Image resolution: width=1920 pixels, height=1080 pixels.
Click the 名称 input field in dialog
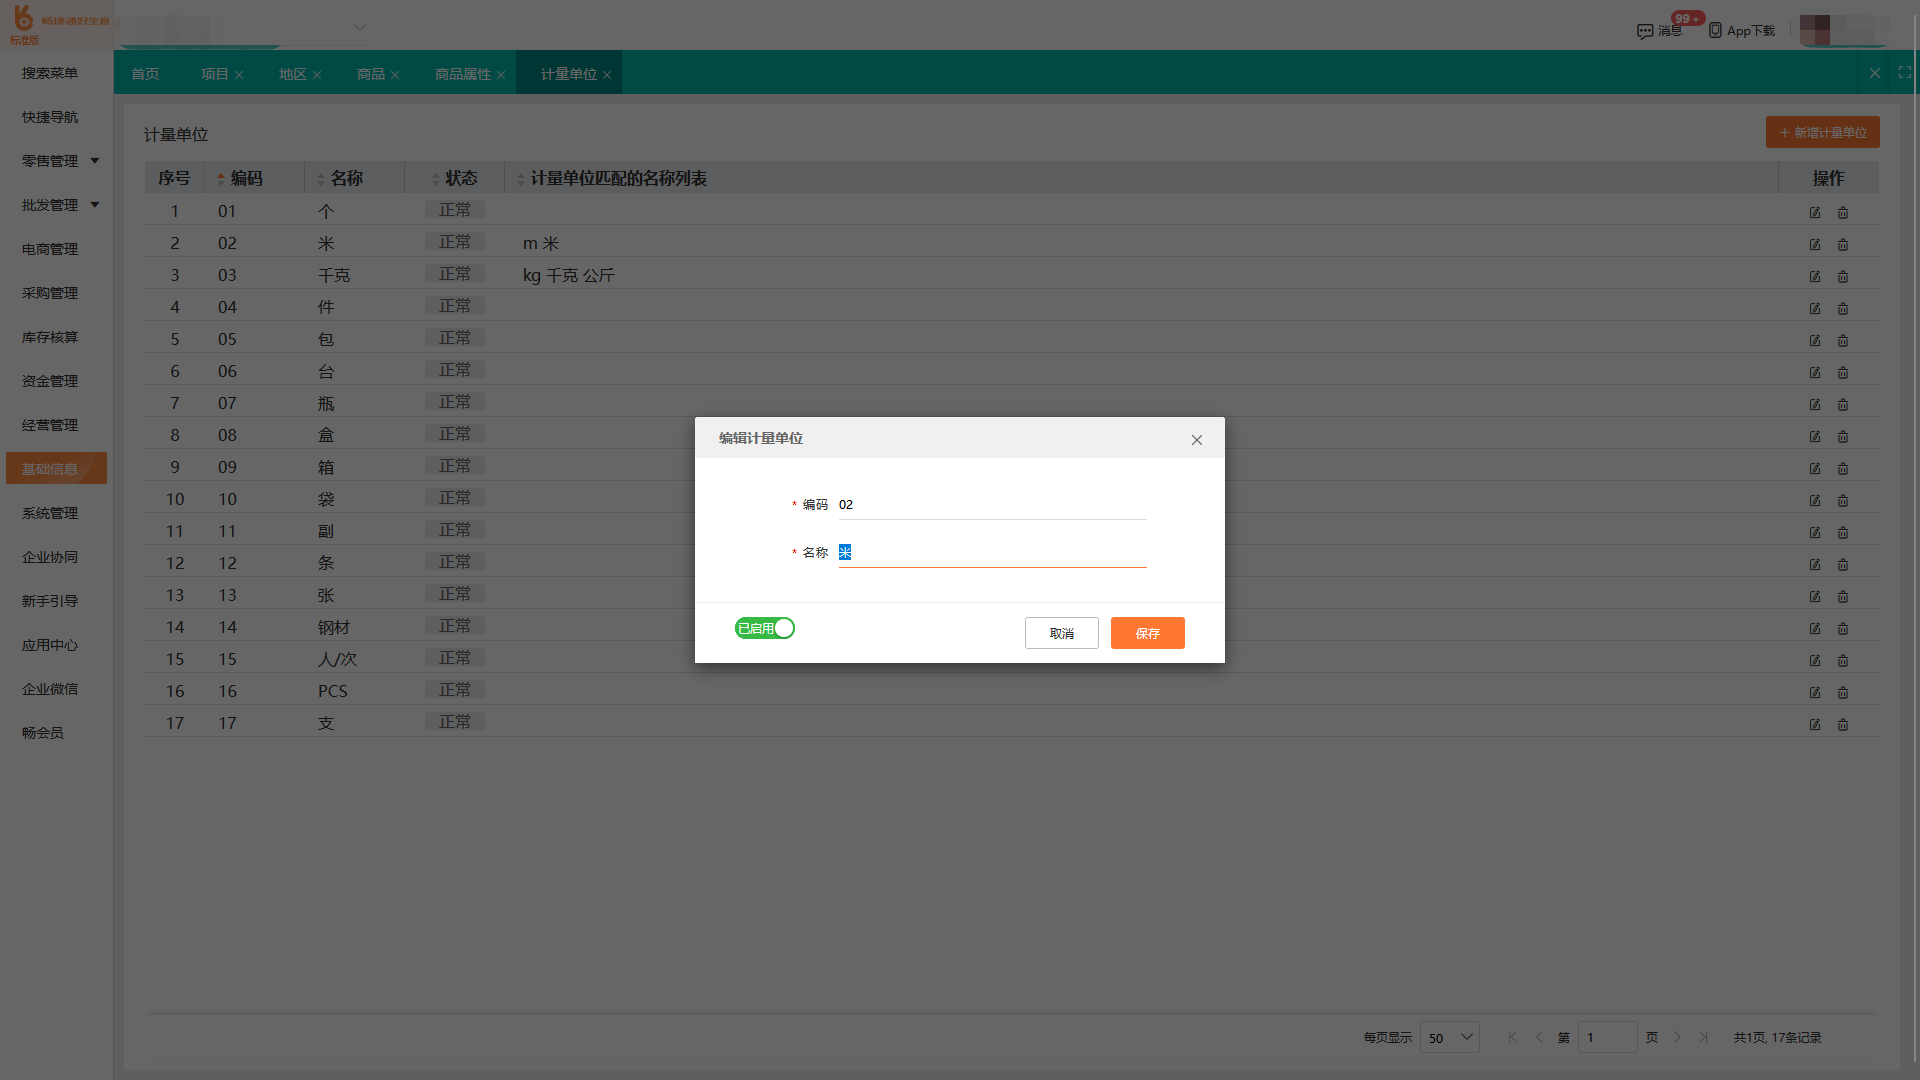click(x=992, y=553)
